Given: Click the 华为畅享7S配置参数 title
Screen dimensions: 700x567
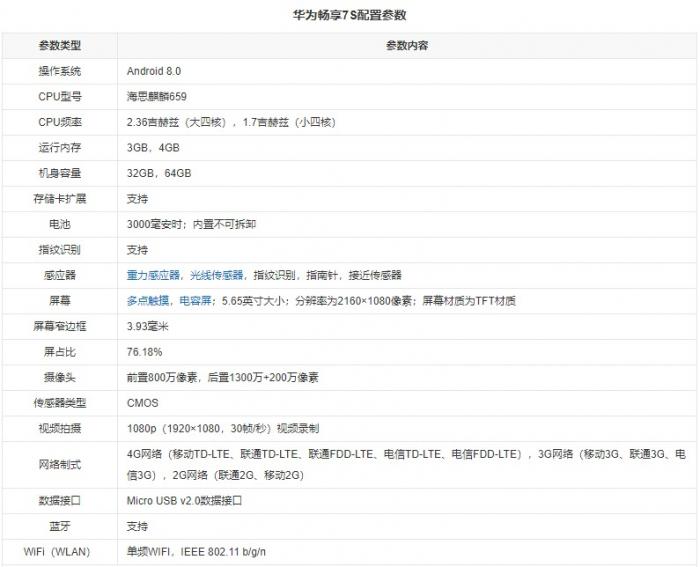Looking at the screenshot, I should click(x=350, y=16).
